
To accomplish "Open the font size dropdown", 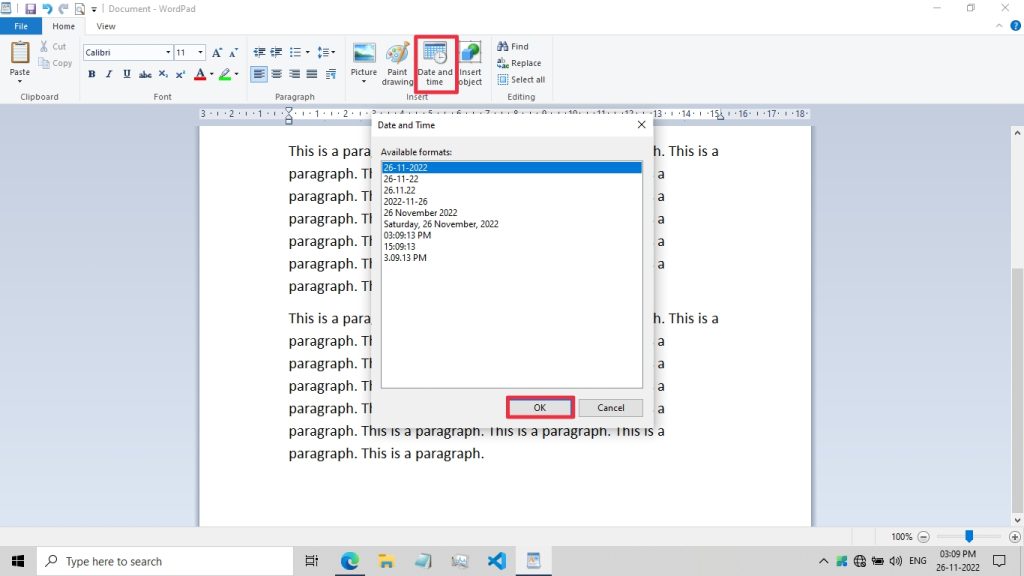I will click(x=200, y=52).
